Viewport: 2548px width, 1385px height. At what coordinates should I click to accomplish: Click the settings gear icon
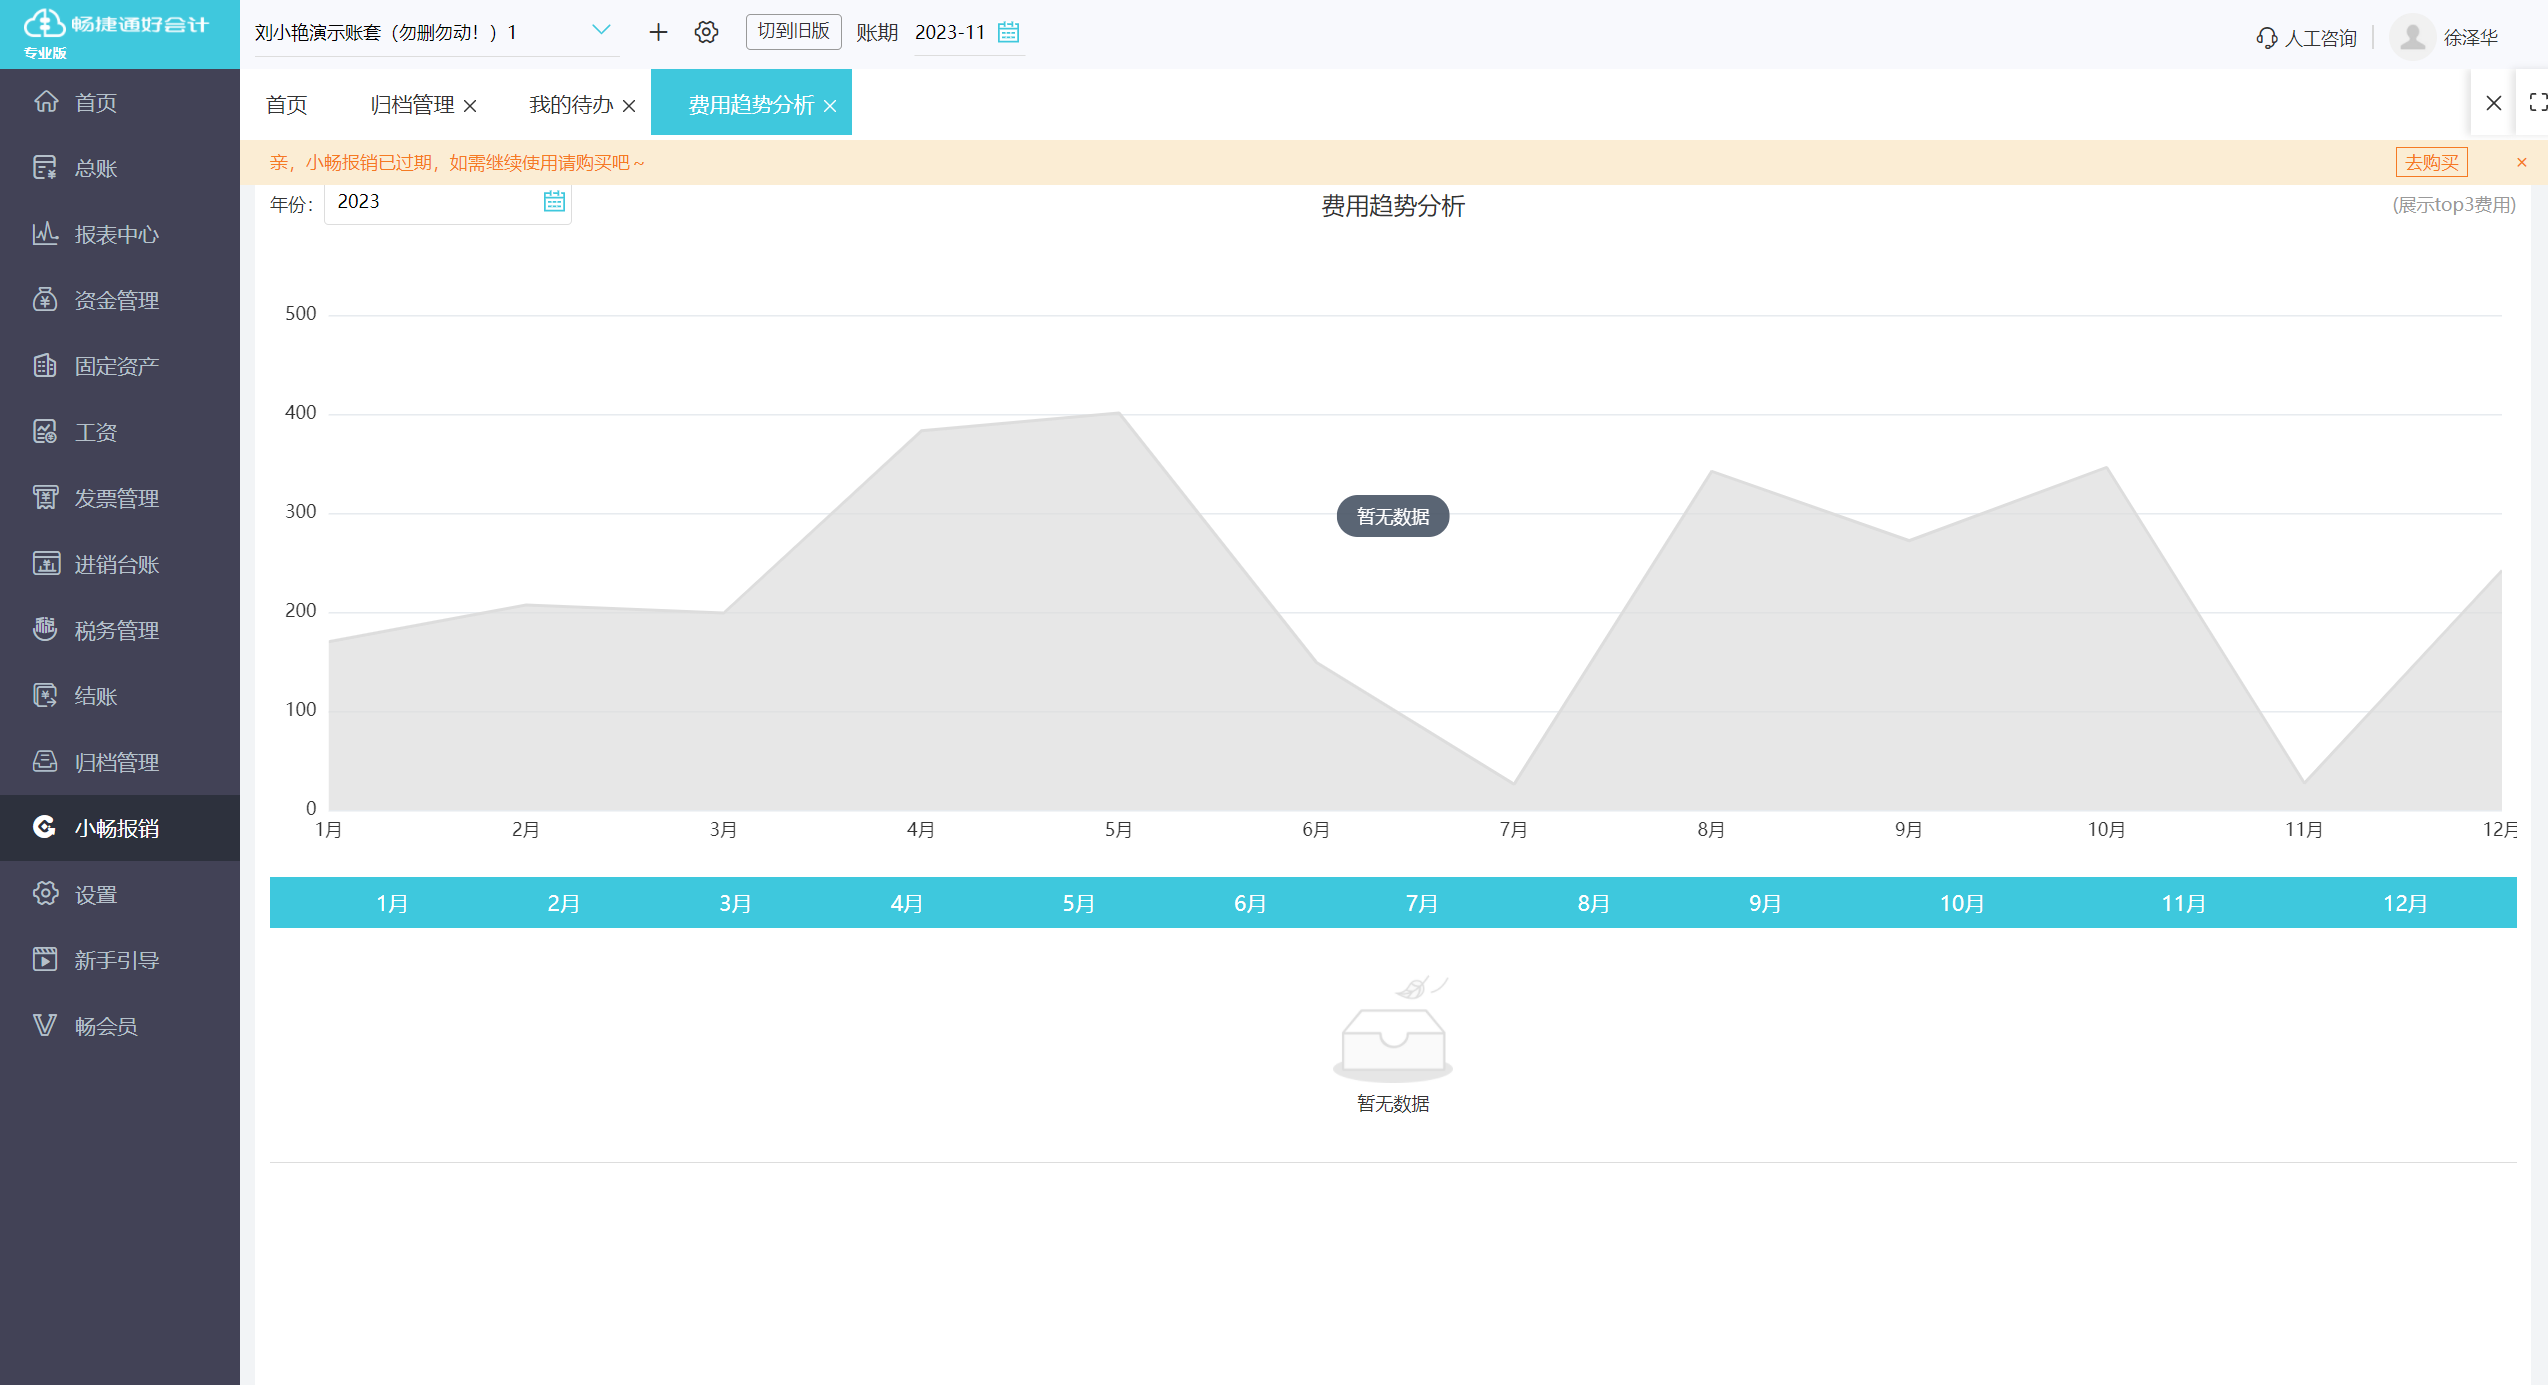point(706,32)
